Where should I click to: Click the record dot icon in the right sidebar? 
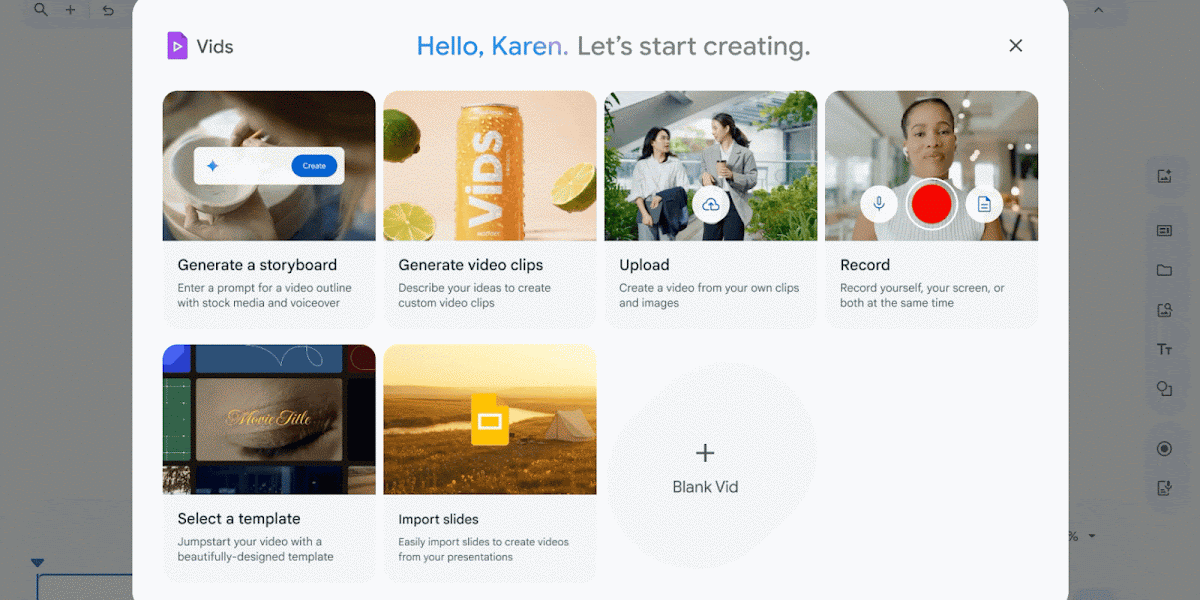[x=1165, y=448]
